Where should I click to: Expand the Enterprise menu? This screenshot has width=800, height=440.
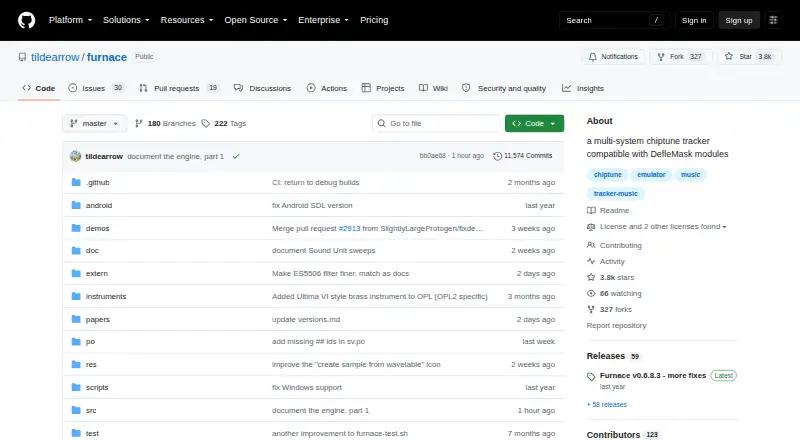(x=323, y=20)
